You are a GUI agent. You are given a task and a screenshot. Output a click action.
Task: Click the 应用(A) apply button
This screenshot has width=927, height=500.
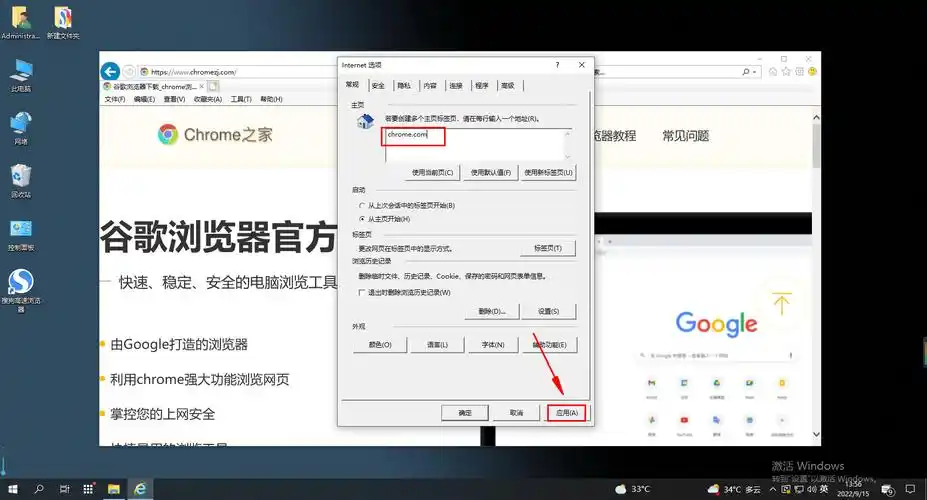click(566, 412)
